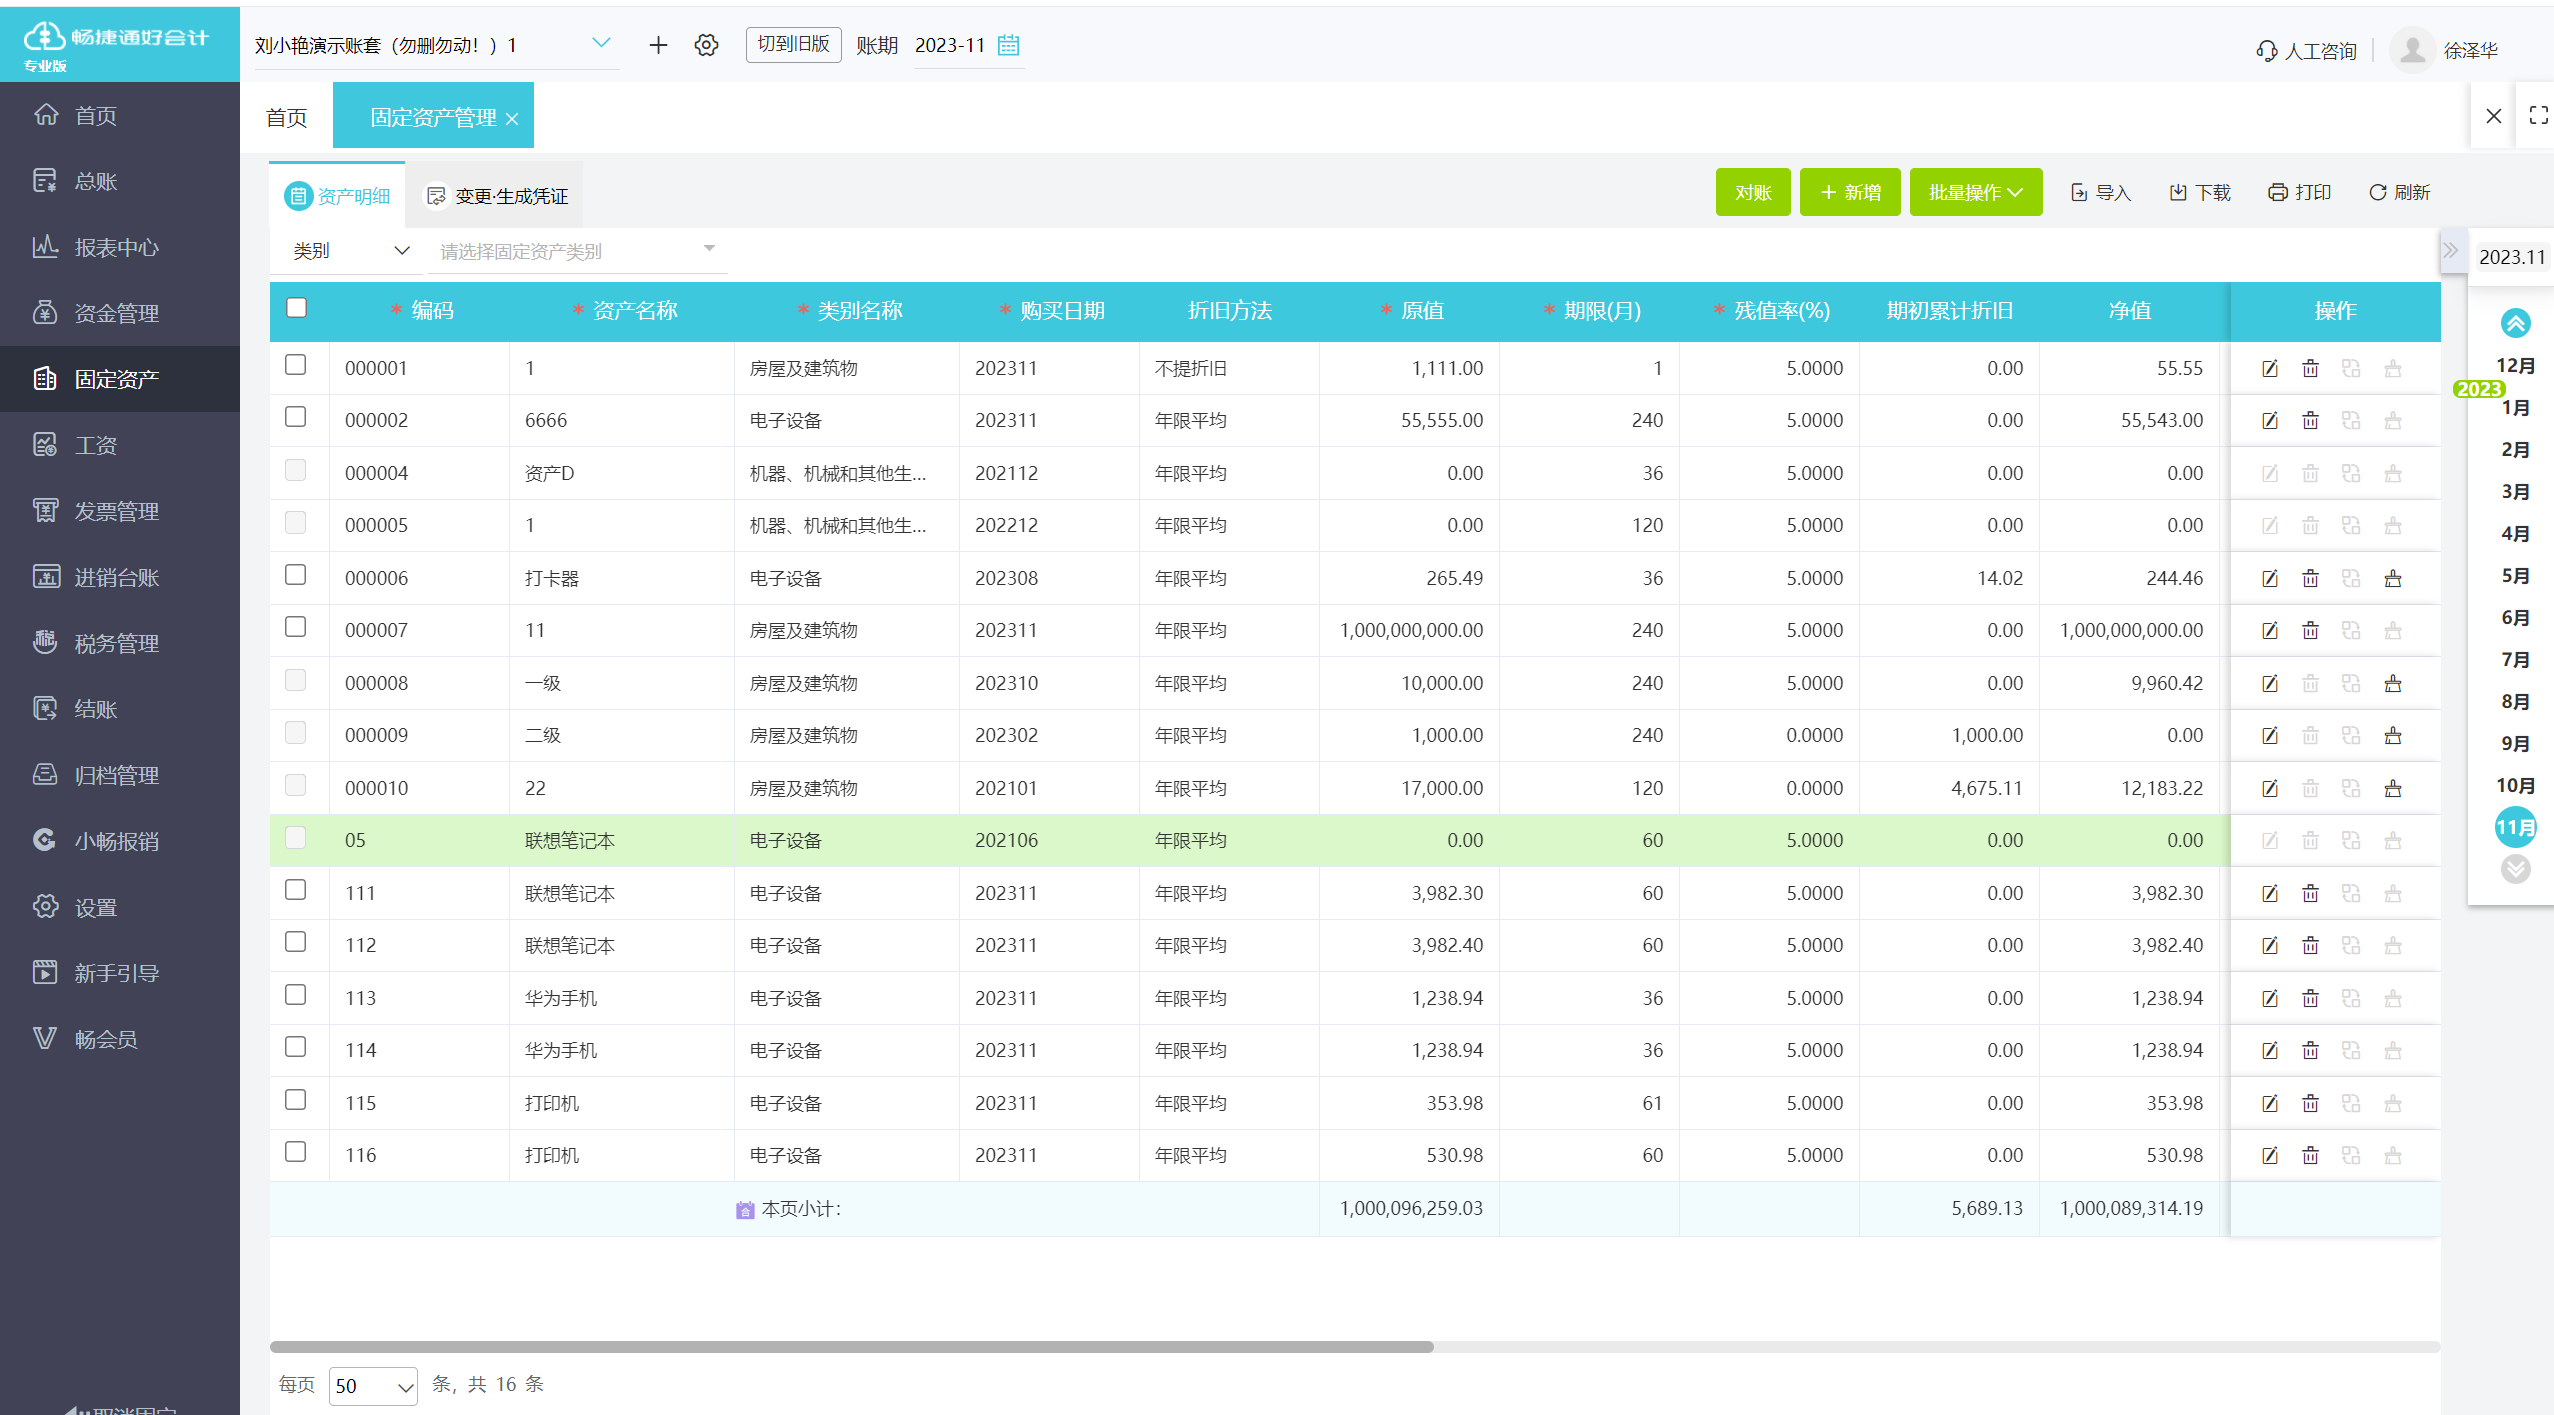The height and width of the screenshot is (1415, 2554).
Task: Click the 变更生成凭证 voucher generation icon
Action: point(432,195)
